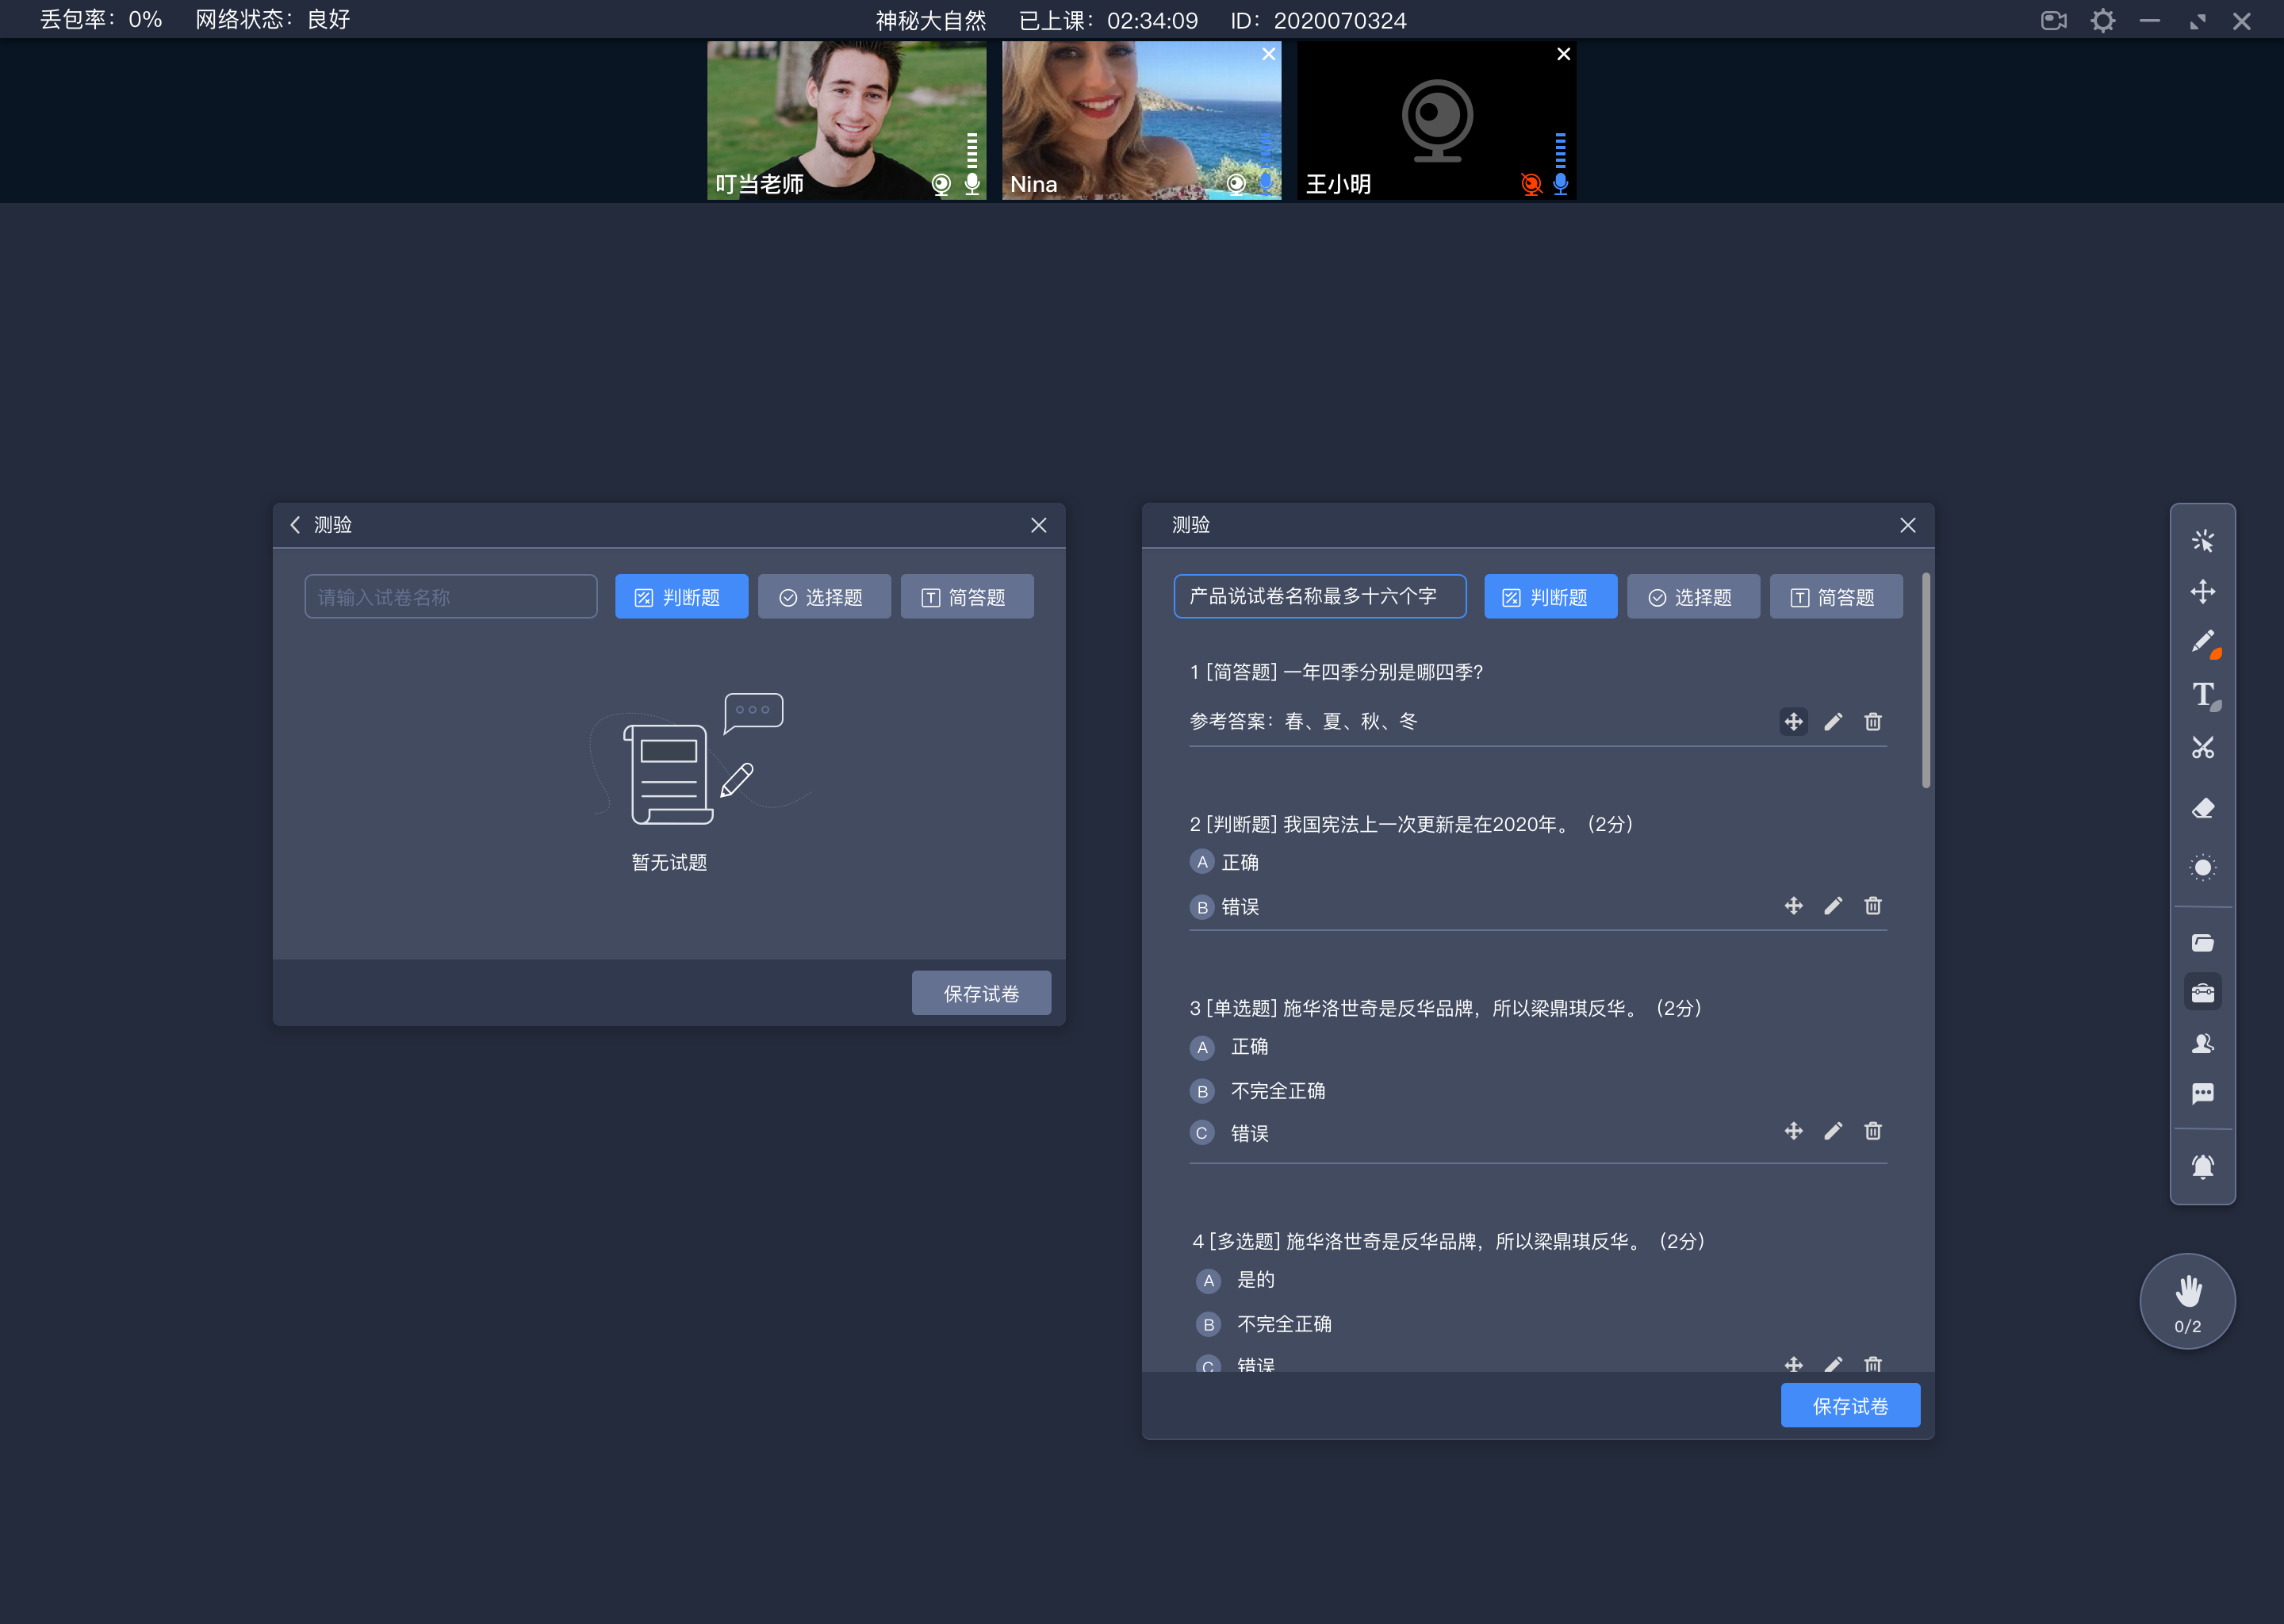Click 保存试卷 button in right panel
The height and width of the screenshot is (1624, 2284).
[1850, 1404]
